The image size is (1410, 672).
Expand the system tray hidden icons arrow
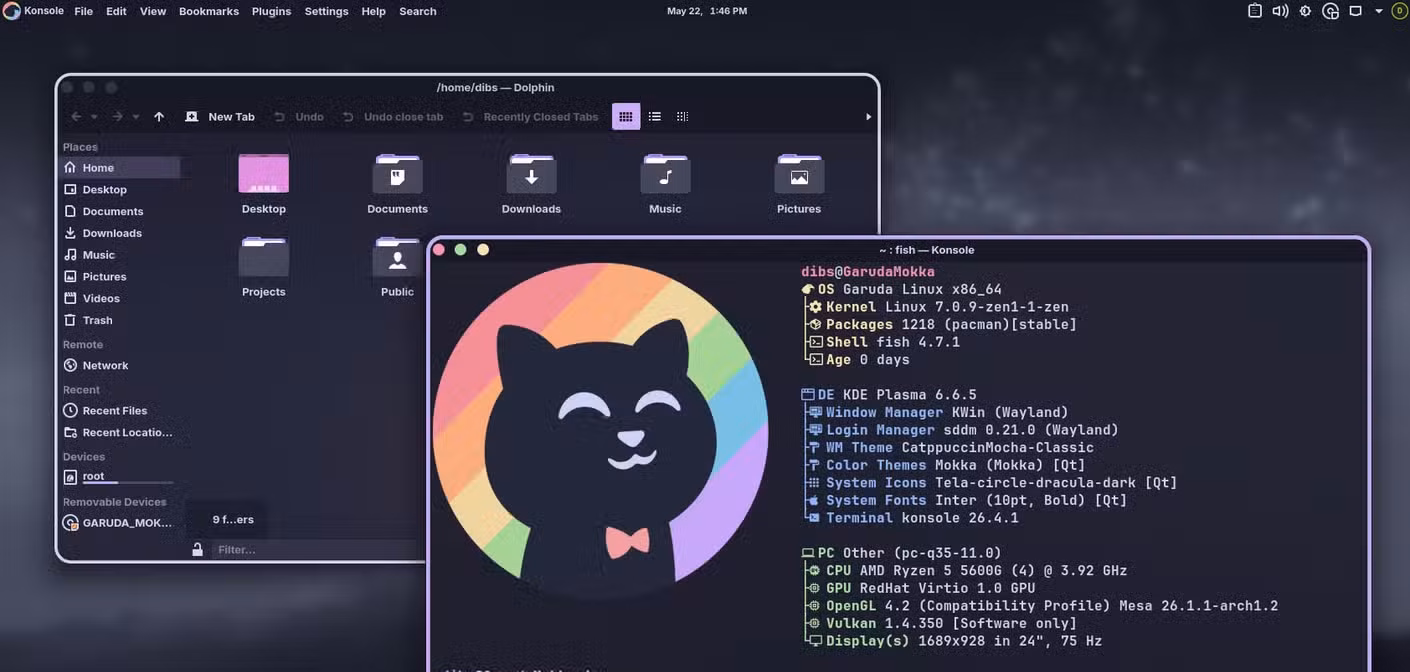click(1379, 11)
